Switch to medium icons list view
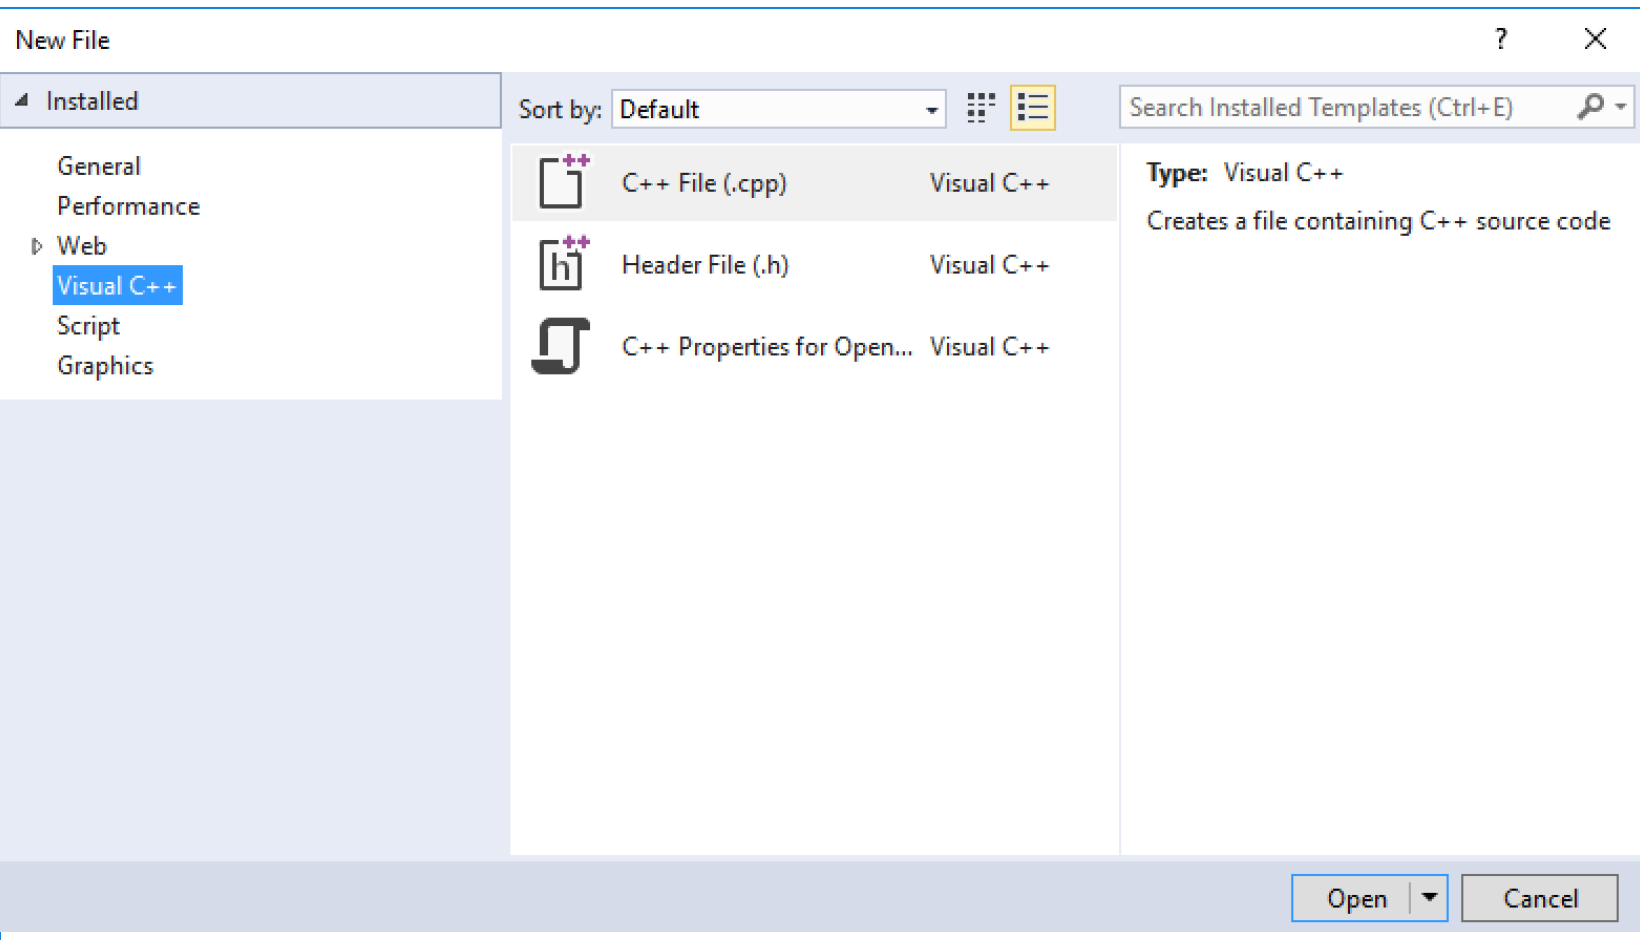Image resolution: width=1644 pixels, height=940 pixels. pos(1032,108)
